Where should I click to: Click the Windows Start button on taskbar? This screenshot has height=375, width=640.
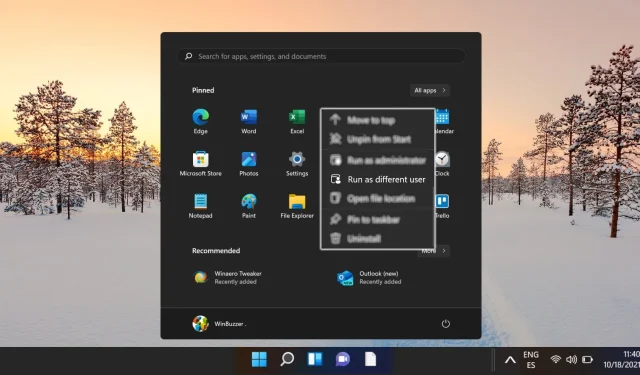(259, 359)
